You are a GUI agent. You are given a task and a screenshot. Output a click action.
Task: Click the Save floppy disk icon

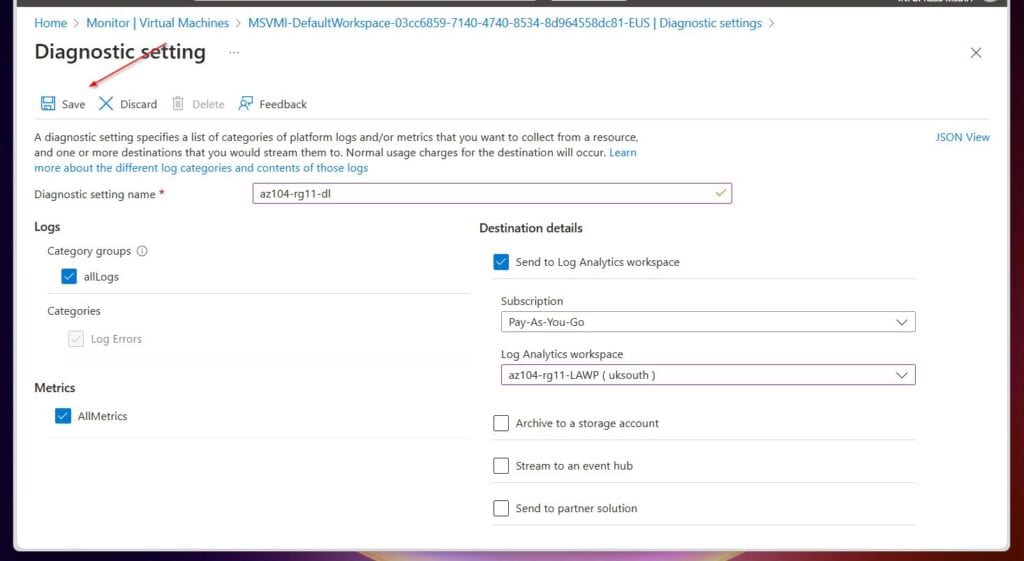[48, 104]
